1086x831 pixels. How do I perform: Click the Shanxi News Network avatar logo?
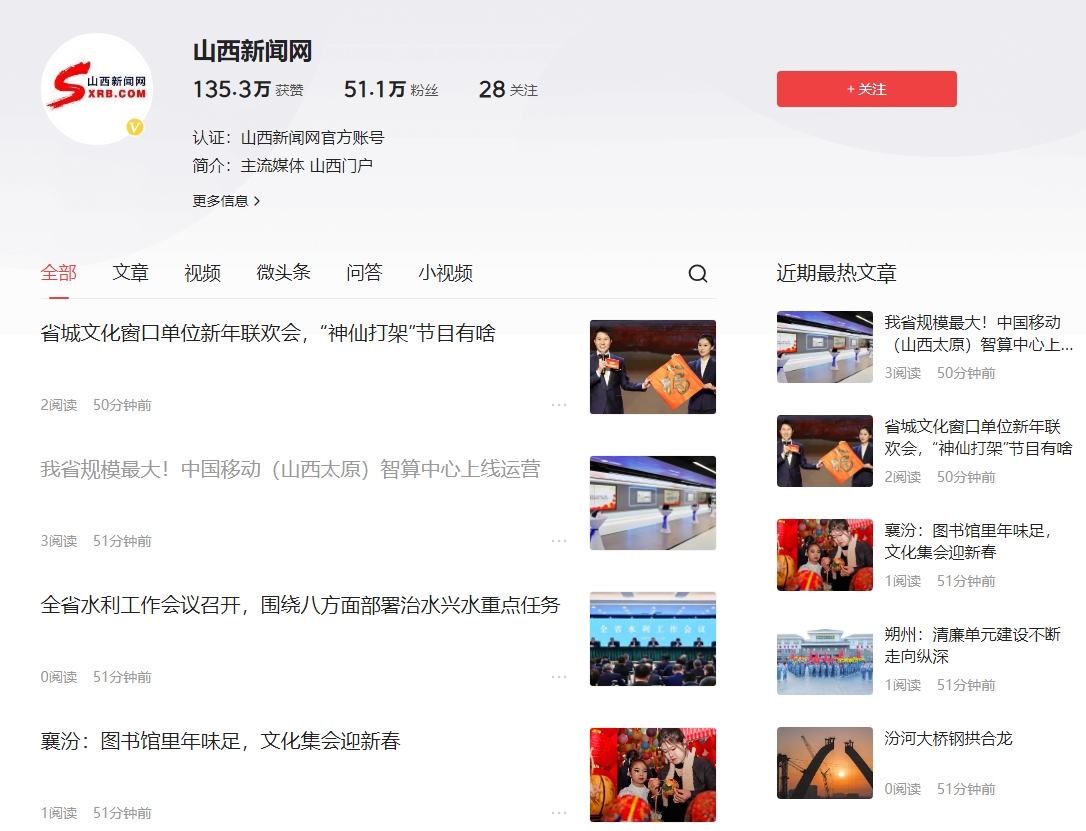pyautogui.click(x=97, y=88)
